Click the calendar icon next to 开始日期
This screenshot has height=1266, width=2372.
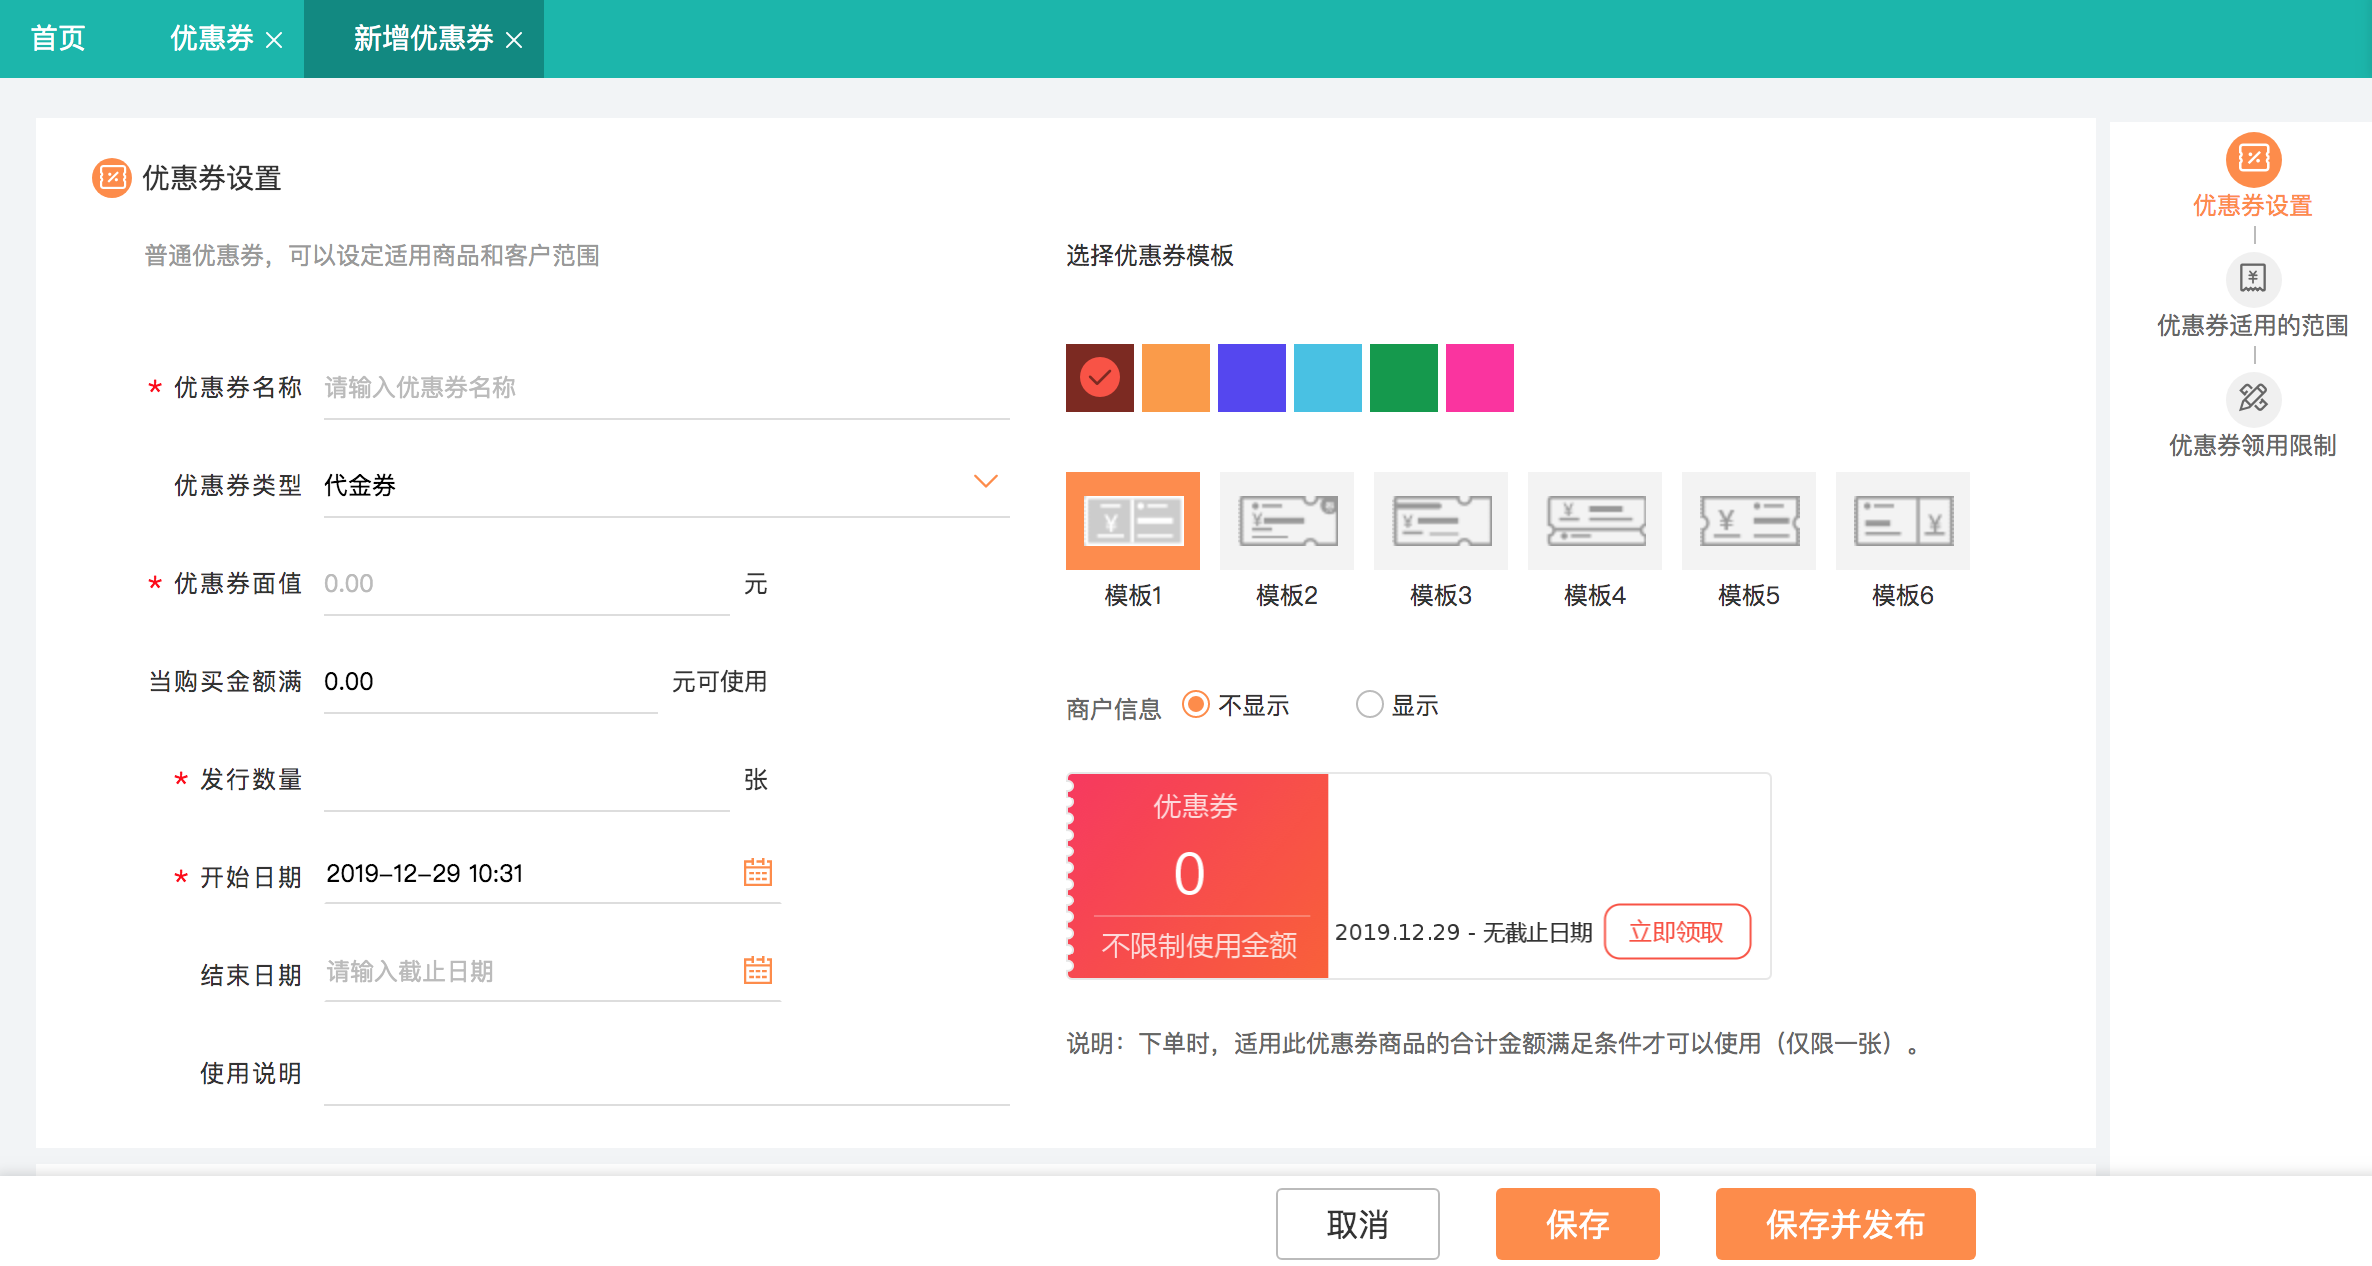(x=761, y=875)
